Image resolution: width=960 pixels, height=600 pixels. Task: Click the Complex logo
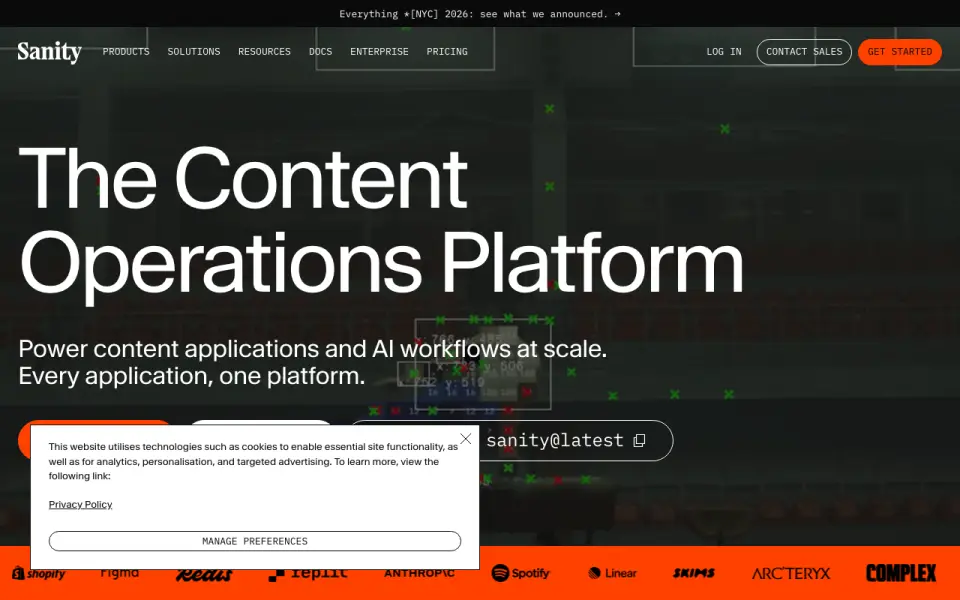pyautogui.click(x=901, y=573)
